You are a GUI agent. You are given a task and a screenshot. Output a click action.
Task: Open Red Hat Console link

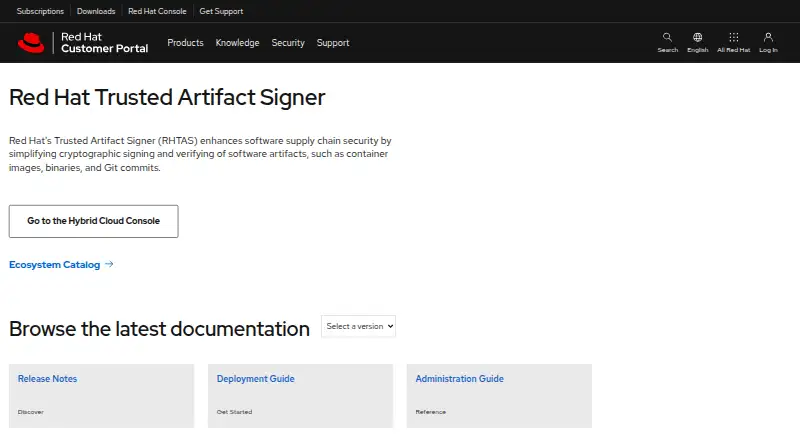157,11
